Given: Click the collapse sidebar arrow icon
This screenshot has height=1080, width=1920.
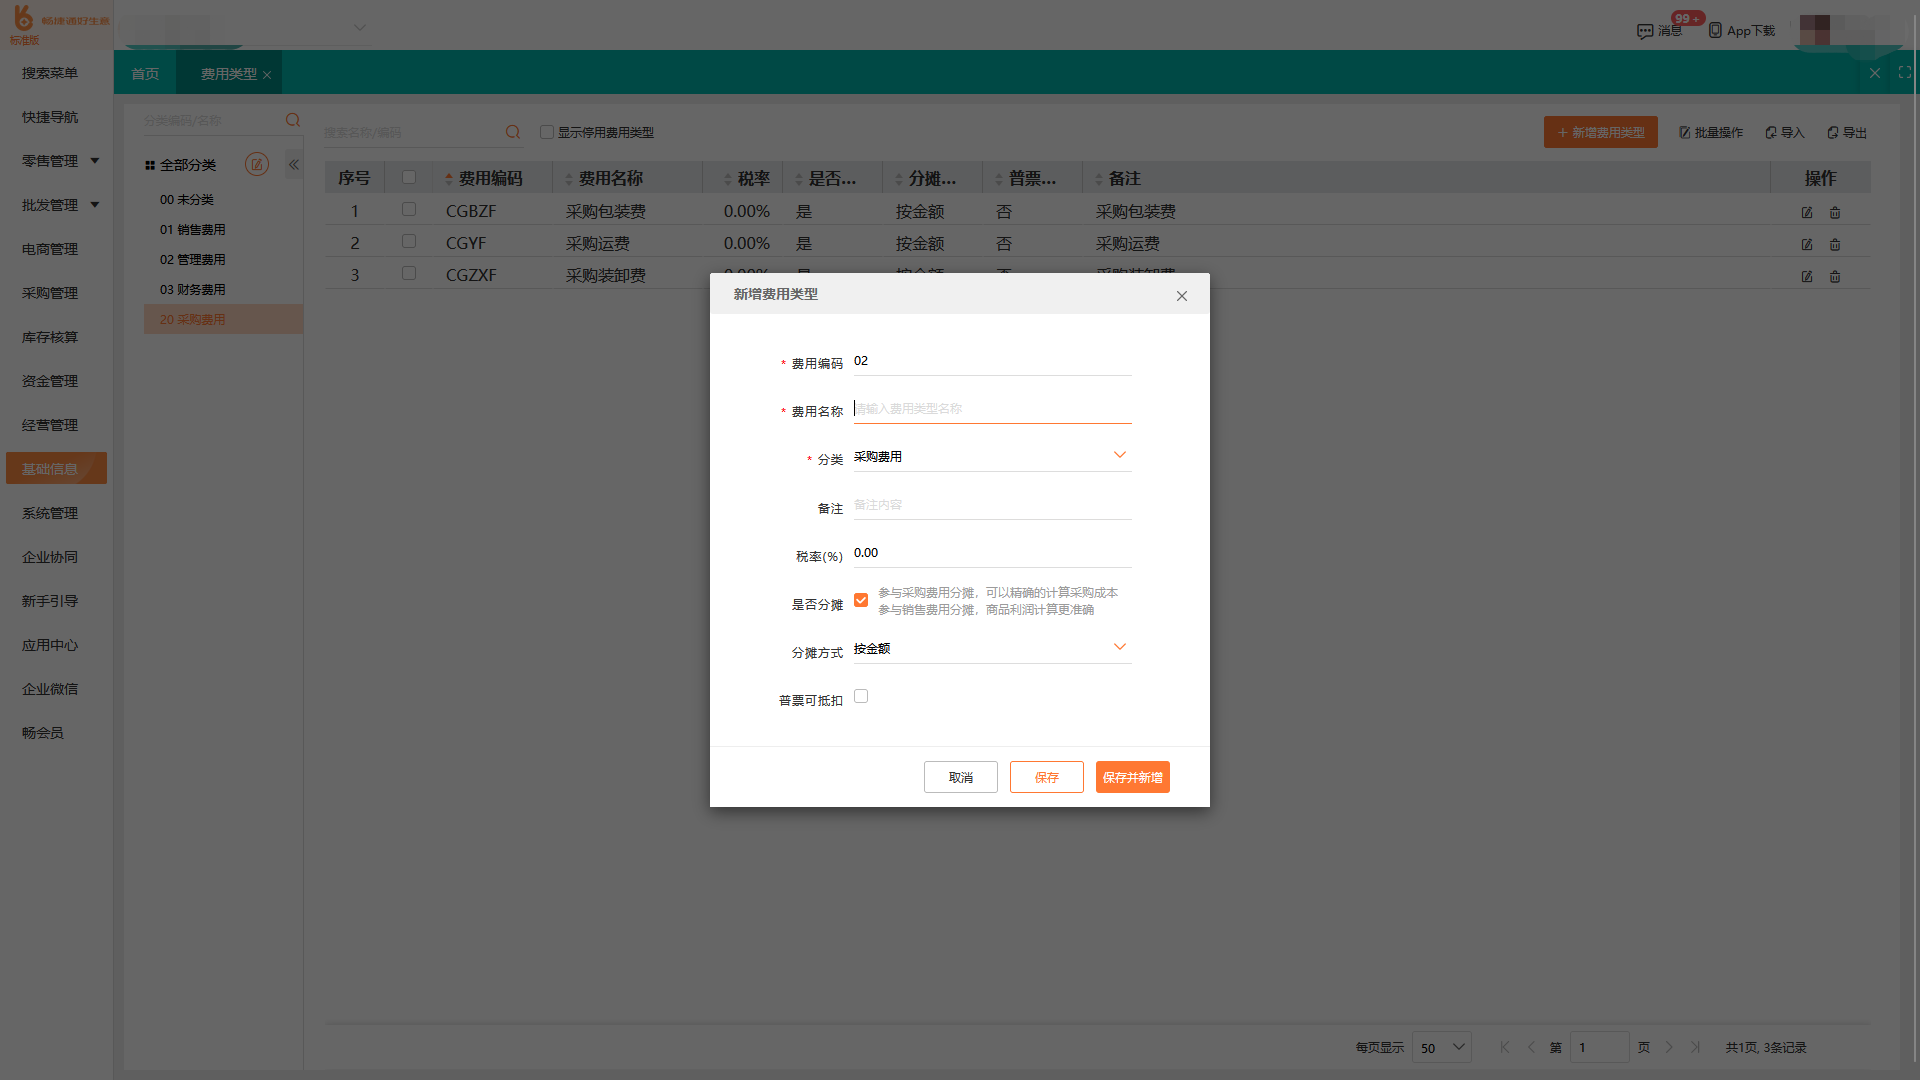Looking at the screenshot, I should pyautogui.click(x=294, y=165).
